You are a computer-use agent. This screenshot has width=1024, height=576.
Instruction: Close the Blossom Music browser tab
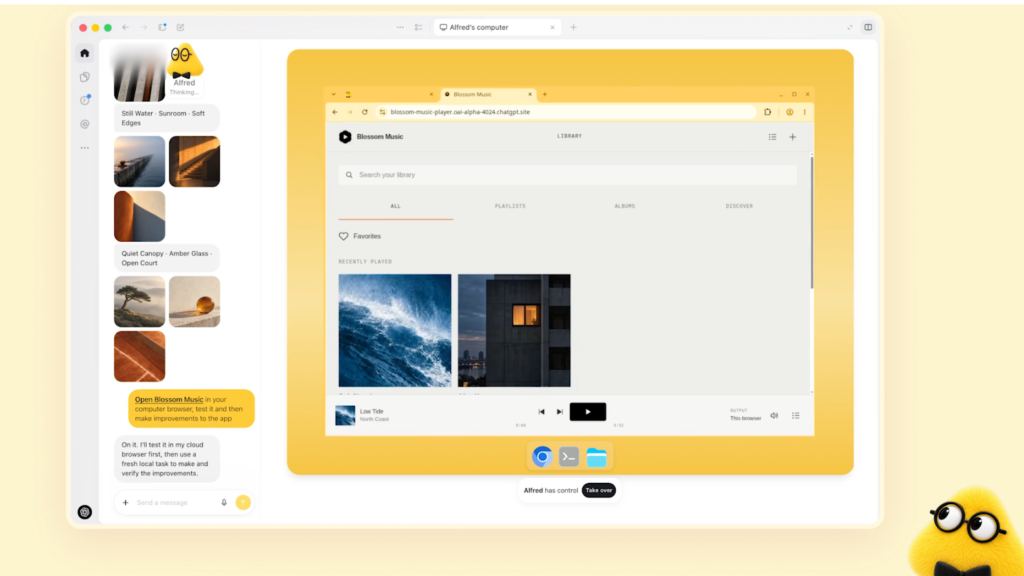pyautogui.click(x=530, y=94)
